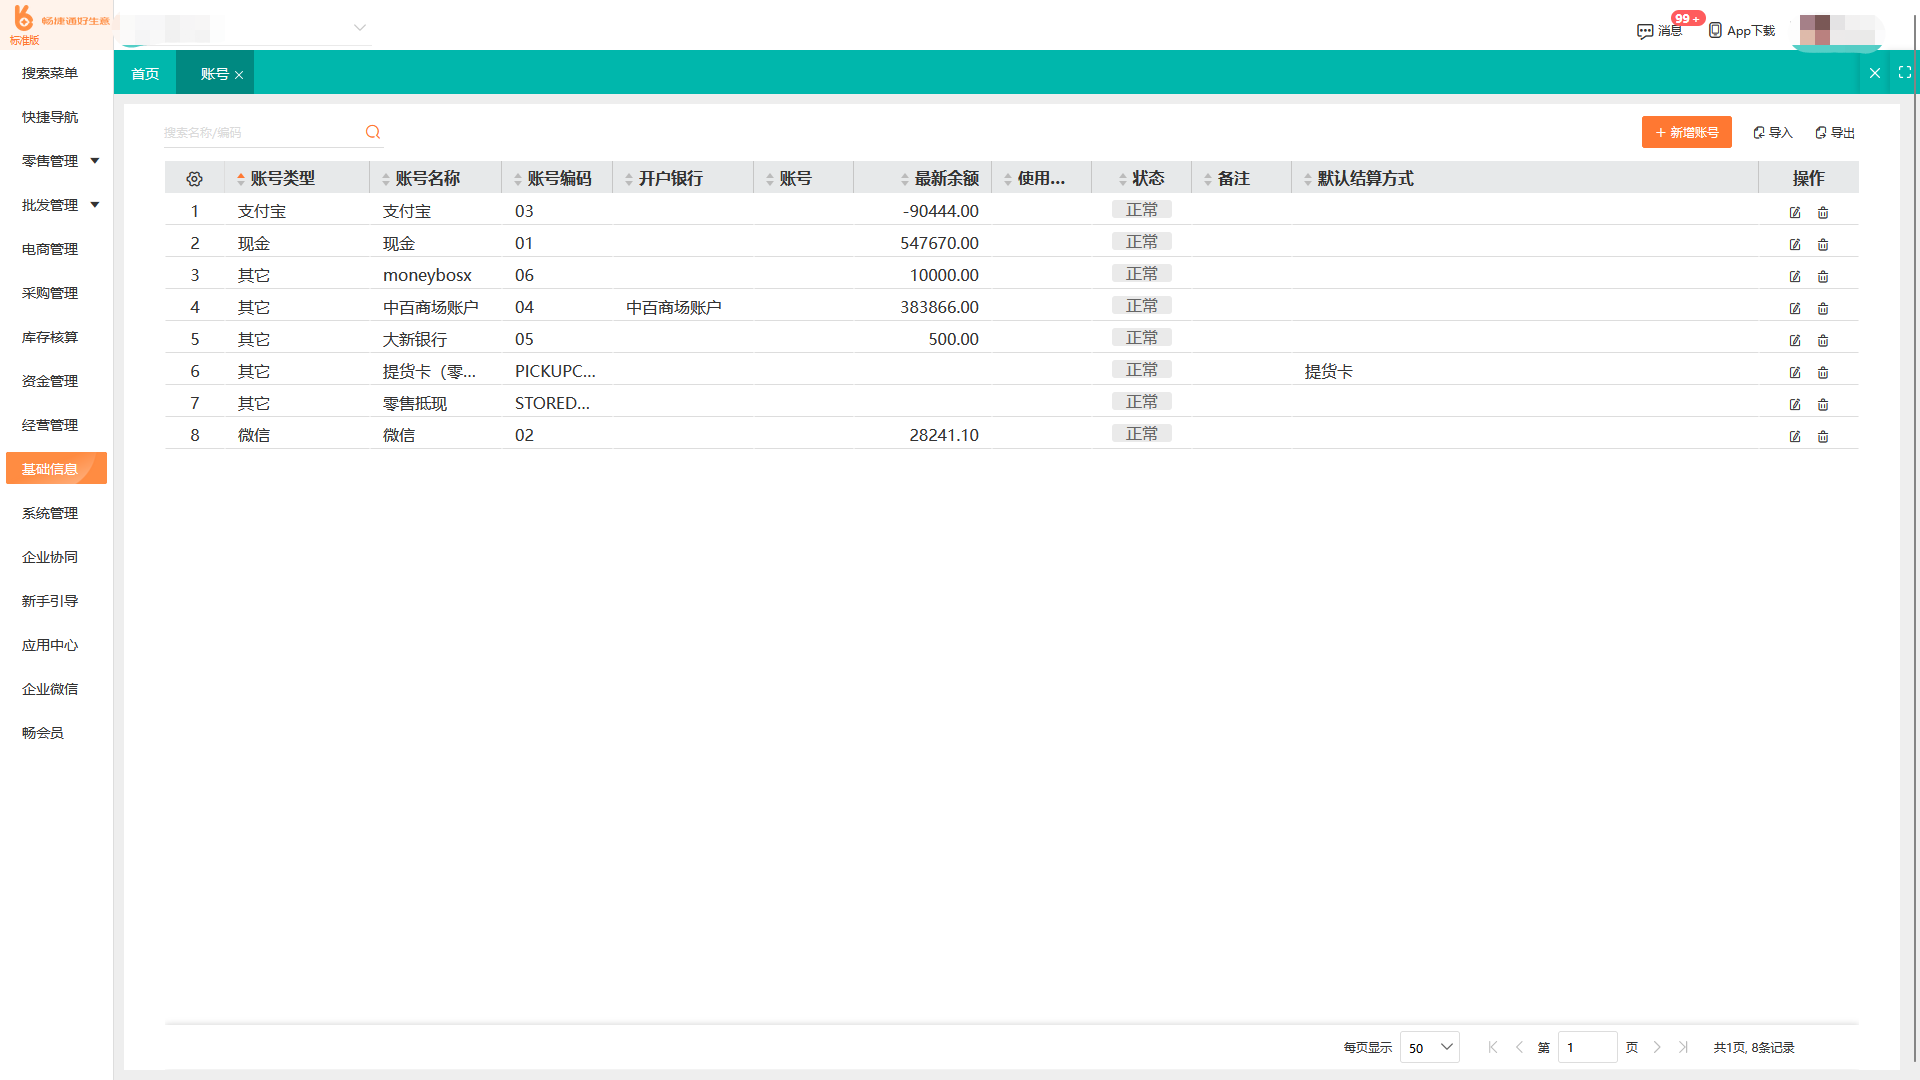Toggle sort order on 账号类型 column
This screenshot has width=1920, height=1080.
coord(239,178)
